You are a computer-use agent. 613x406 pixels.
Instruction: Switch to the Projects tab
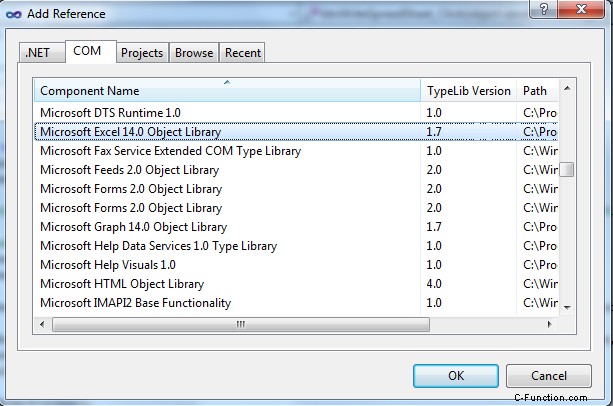[142, 53]
